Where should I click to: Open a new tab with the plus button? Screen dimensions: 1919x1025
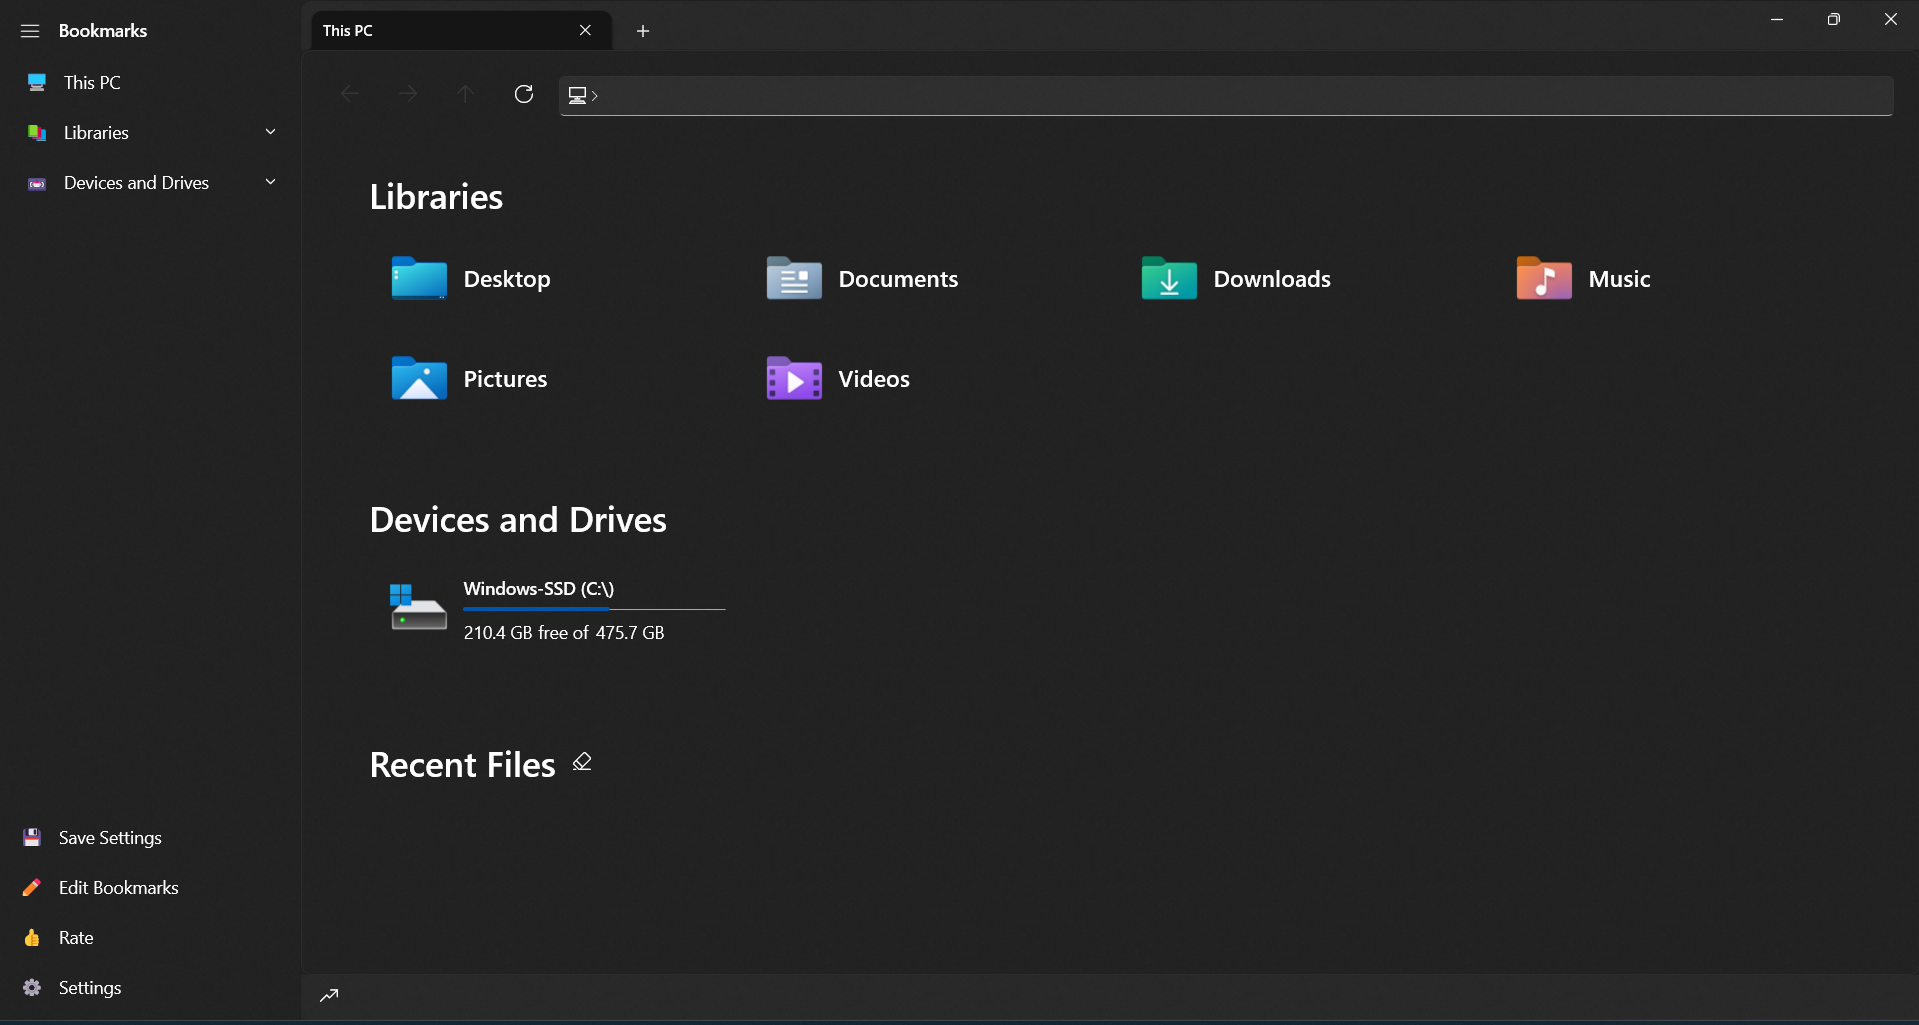pos(642,31)
